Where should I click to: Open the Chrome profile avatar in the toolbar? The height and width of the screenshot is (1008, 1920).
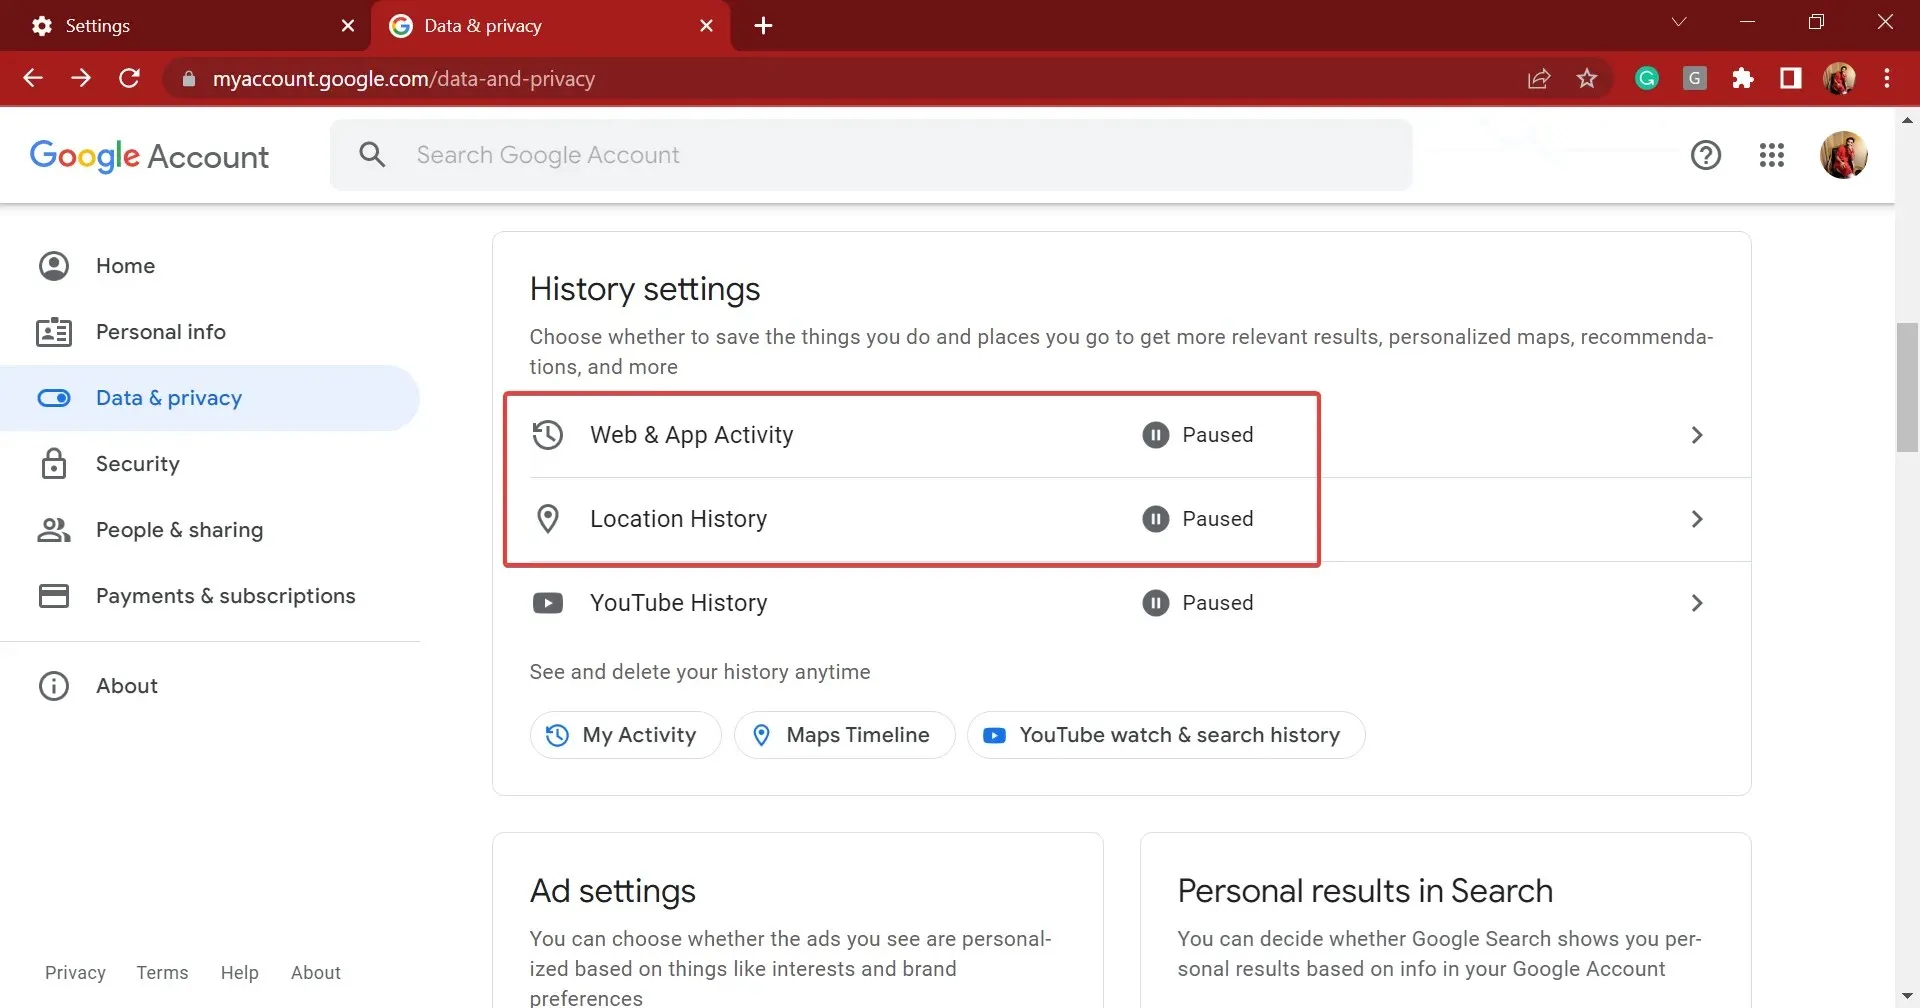click(1839, 78)
